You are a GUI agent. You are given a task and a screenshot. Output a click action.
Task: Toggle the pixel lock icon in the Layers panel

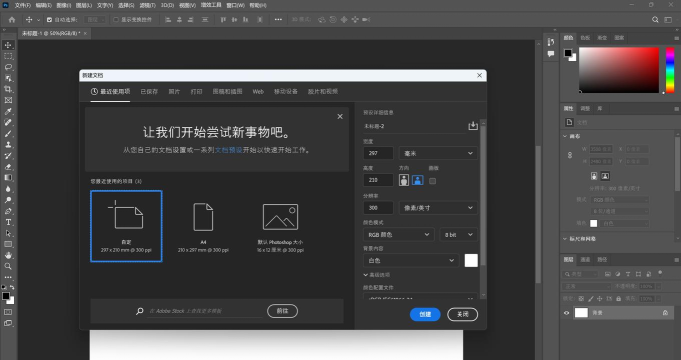coord(591,299)
